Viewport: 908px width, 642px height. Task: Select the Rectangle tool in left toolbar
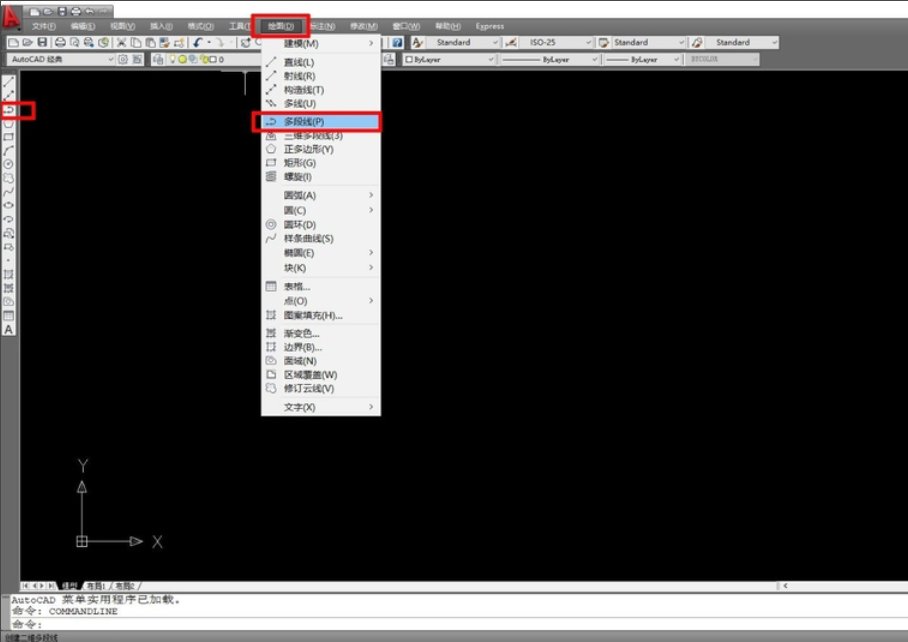(x=9, y=136)
